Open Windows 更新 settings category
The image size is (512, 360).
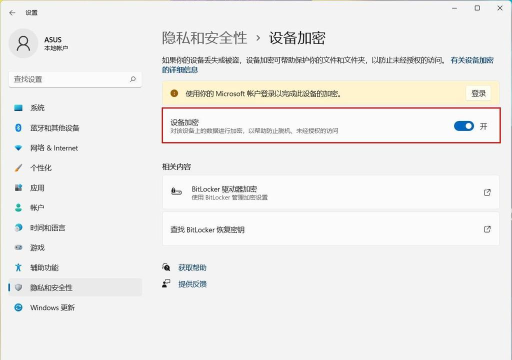(75, 307)
